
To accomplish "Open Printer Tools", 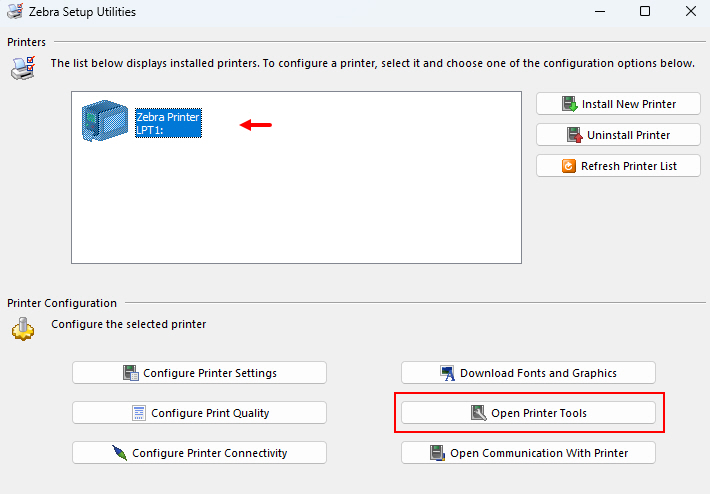I will [x=528, y=412].
